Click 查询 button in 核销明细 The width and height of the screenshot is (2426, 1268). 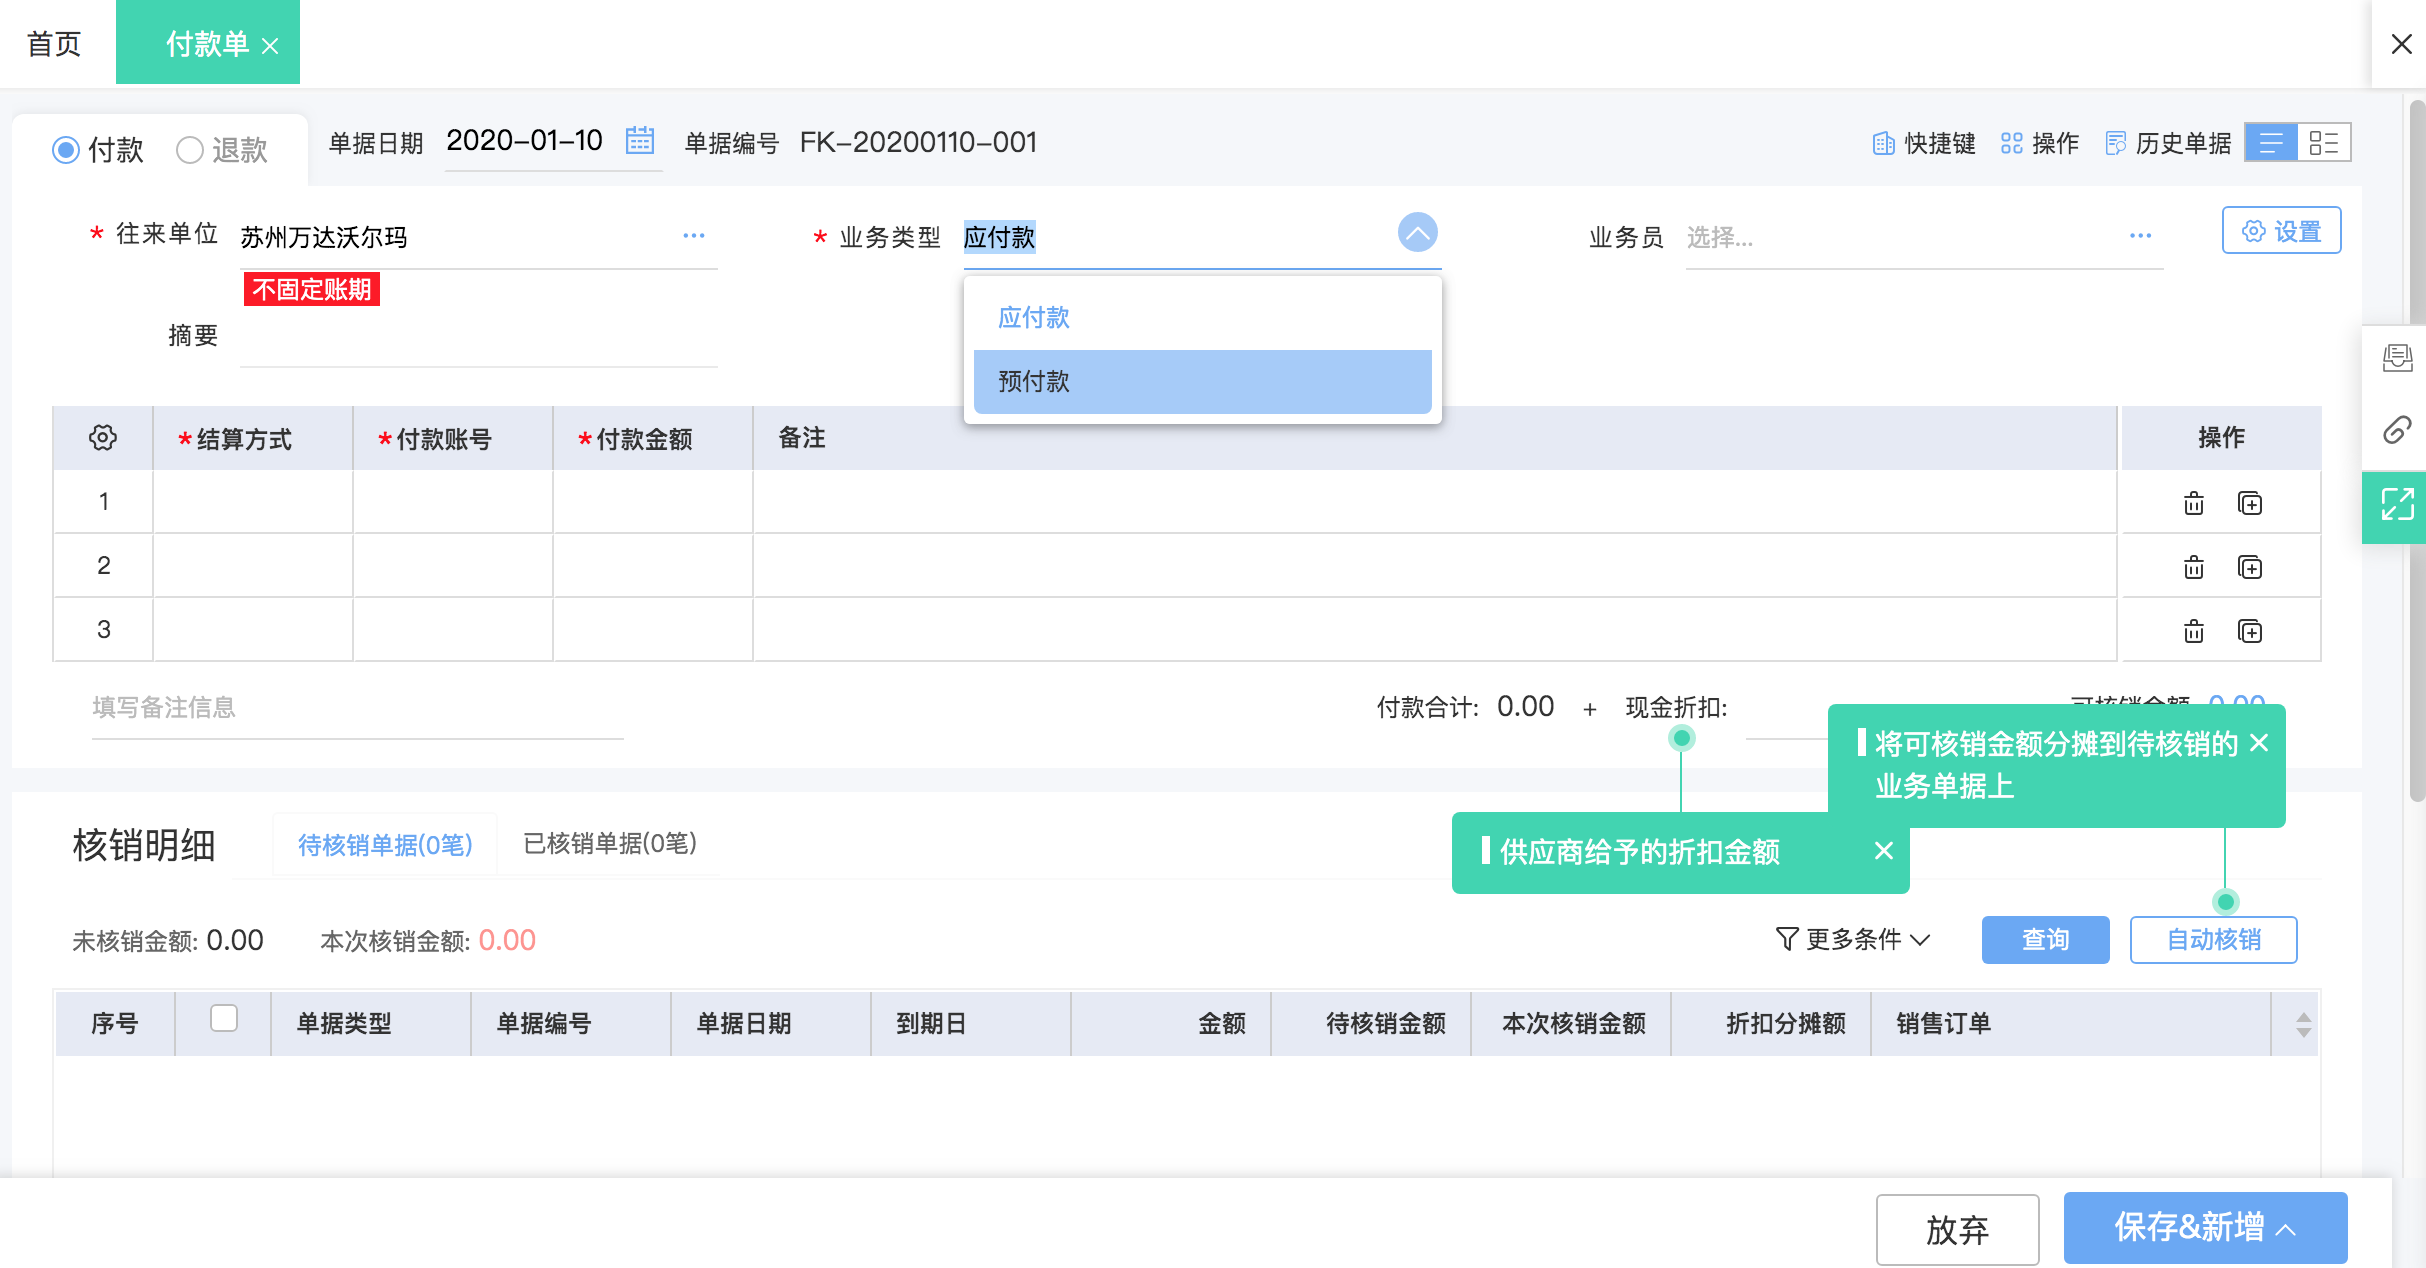[x=2051, y=941]
